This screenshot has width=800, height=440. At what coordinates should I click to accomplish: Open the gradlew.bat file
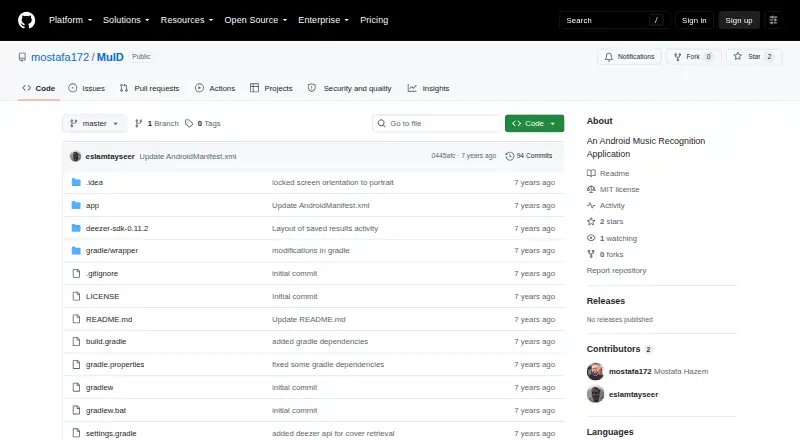point(106,410)
